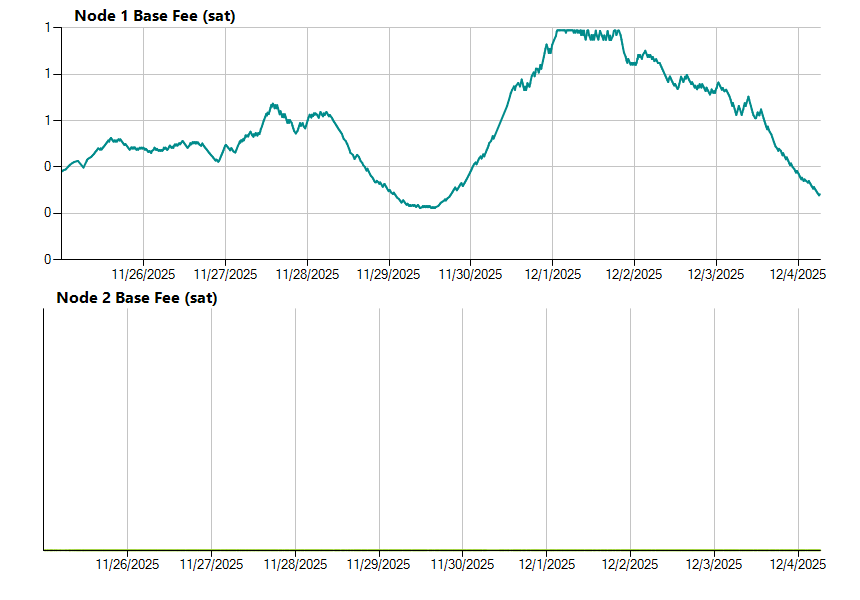Select 11/26/2025 on Node 2 chart axis
Image resolution: width=860 pixels, height=600 pixels.
(x=127, y=564)
